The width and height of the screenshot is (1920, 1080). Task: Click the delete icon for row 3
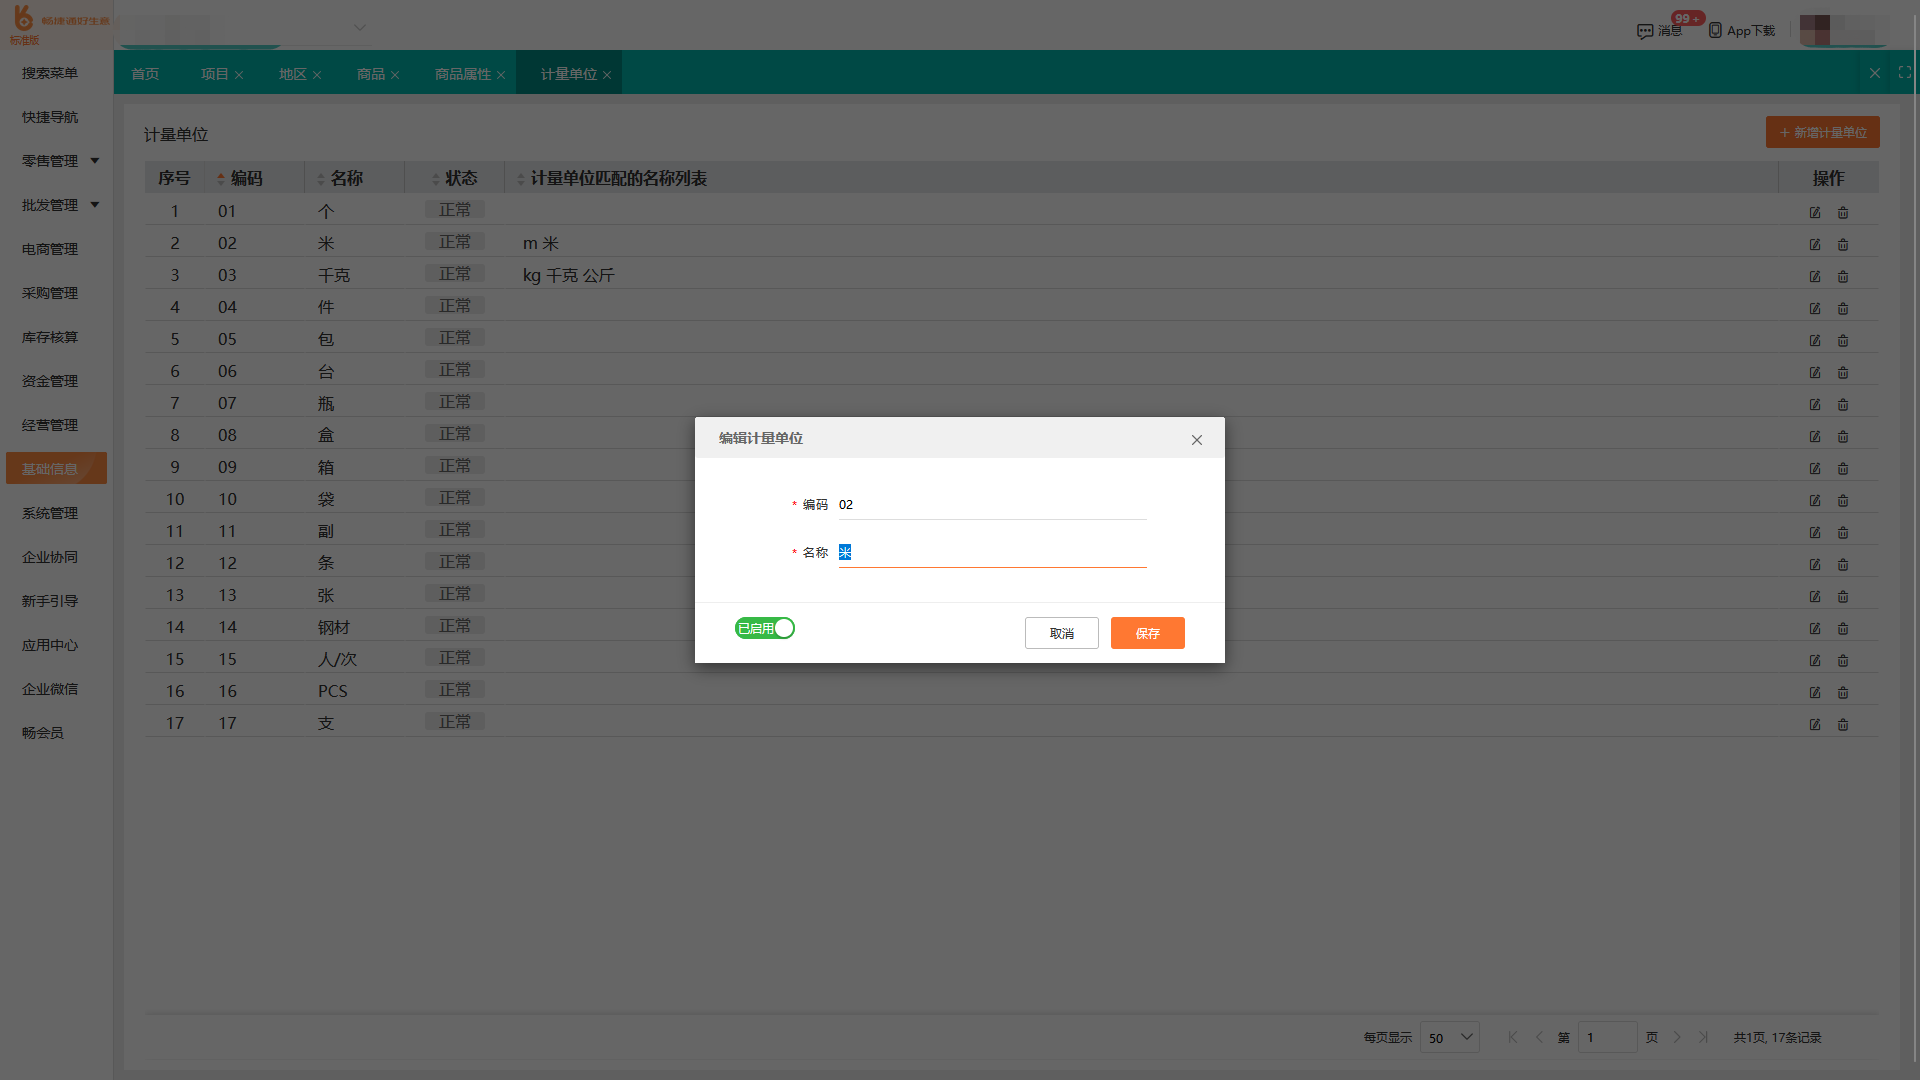tap(1844, 276)
